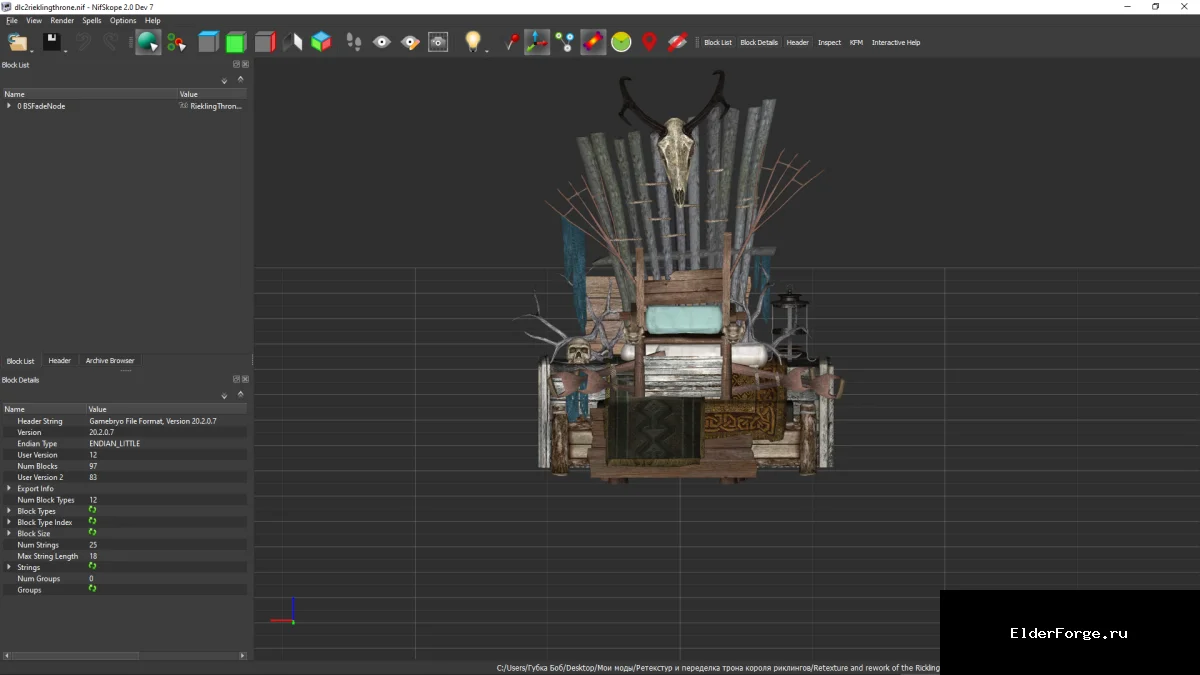
Task: Click the Inspect toolbar button
Action: [829, 43]
